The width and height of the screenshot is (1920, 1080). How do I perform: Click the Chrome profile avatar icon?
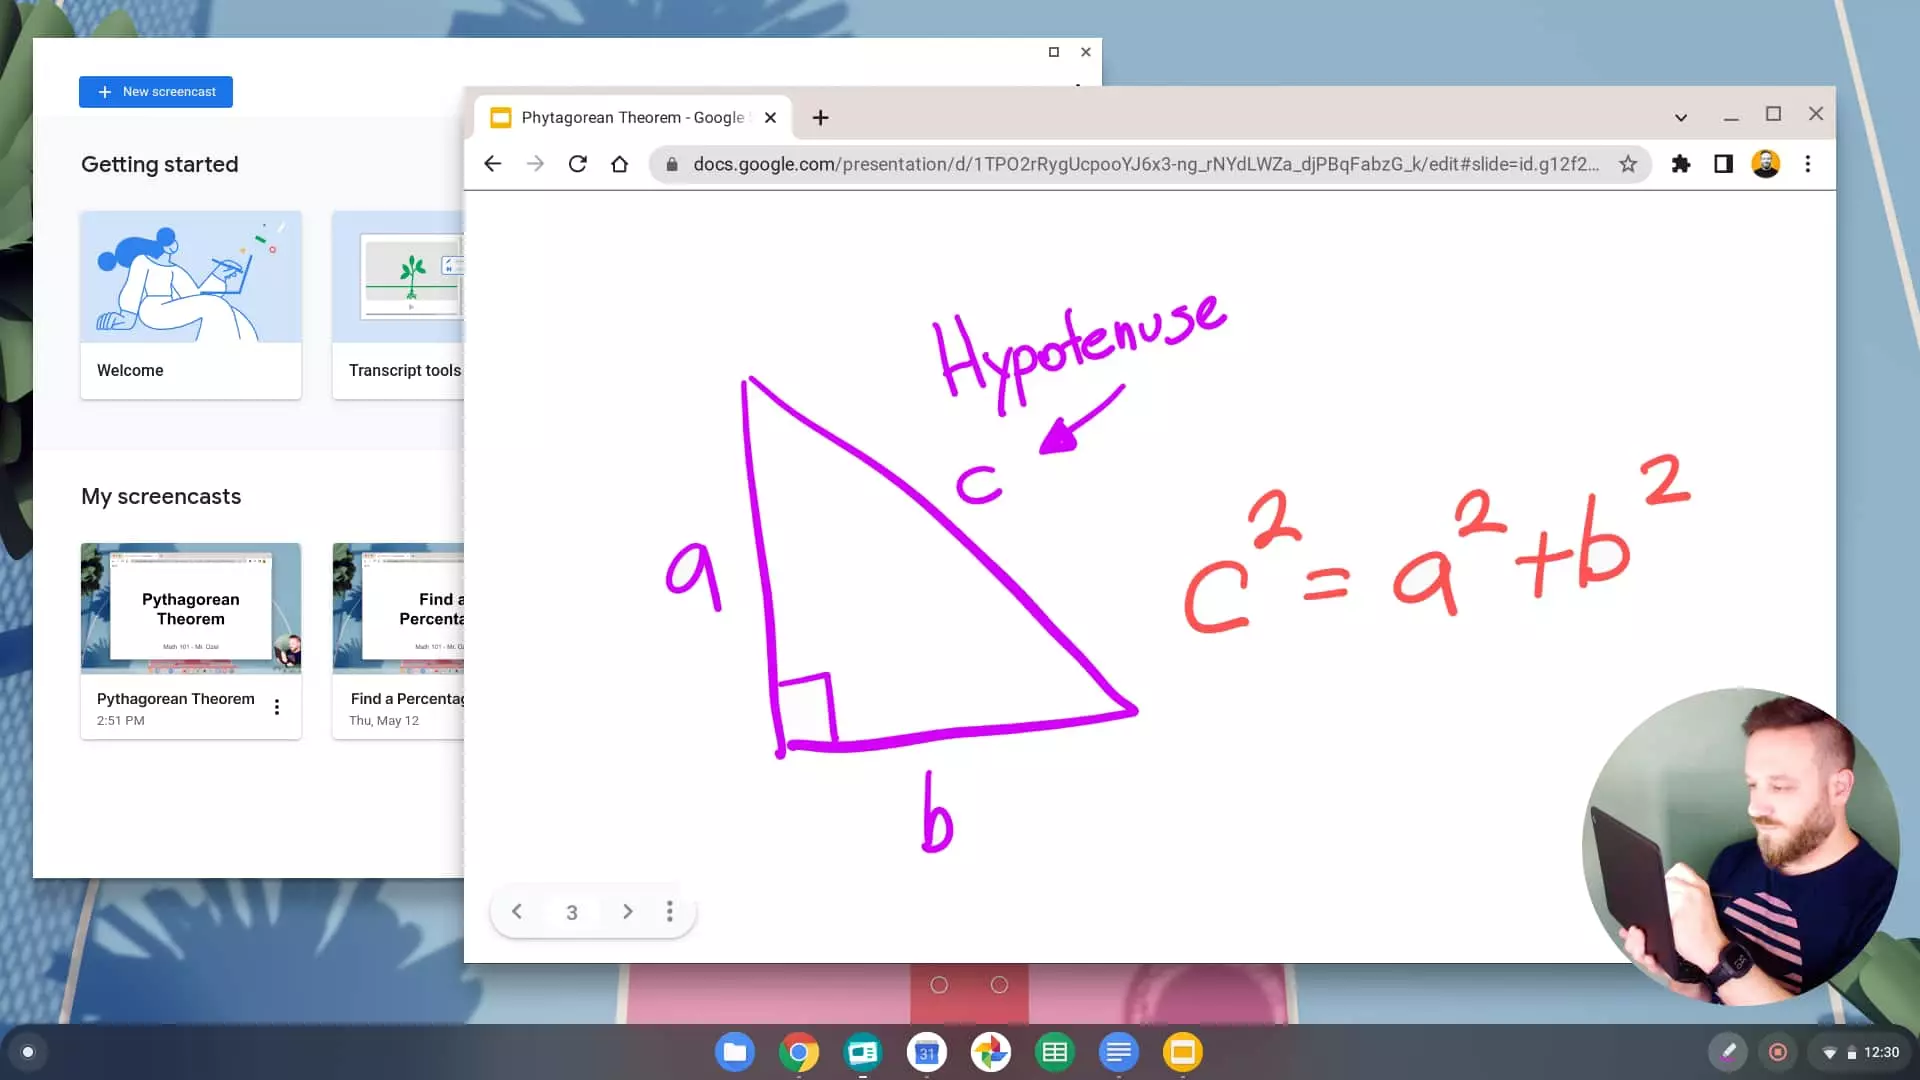tap(1766, 164)
